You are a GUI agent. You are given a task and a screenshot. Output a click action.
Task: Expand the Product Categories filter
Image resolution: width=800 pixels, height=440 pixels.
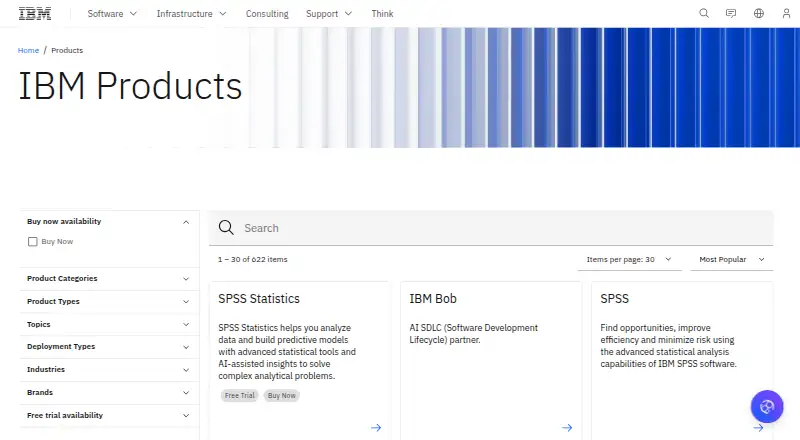tap(108, 279)
